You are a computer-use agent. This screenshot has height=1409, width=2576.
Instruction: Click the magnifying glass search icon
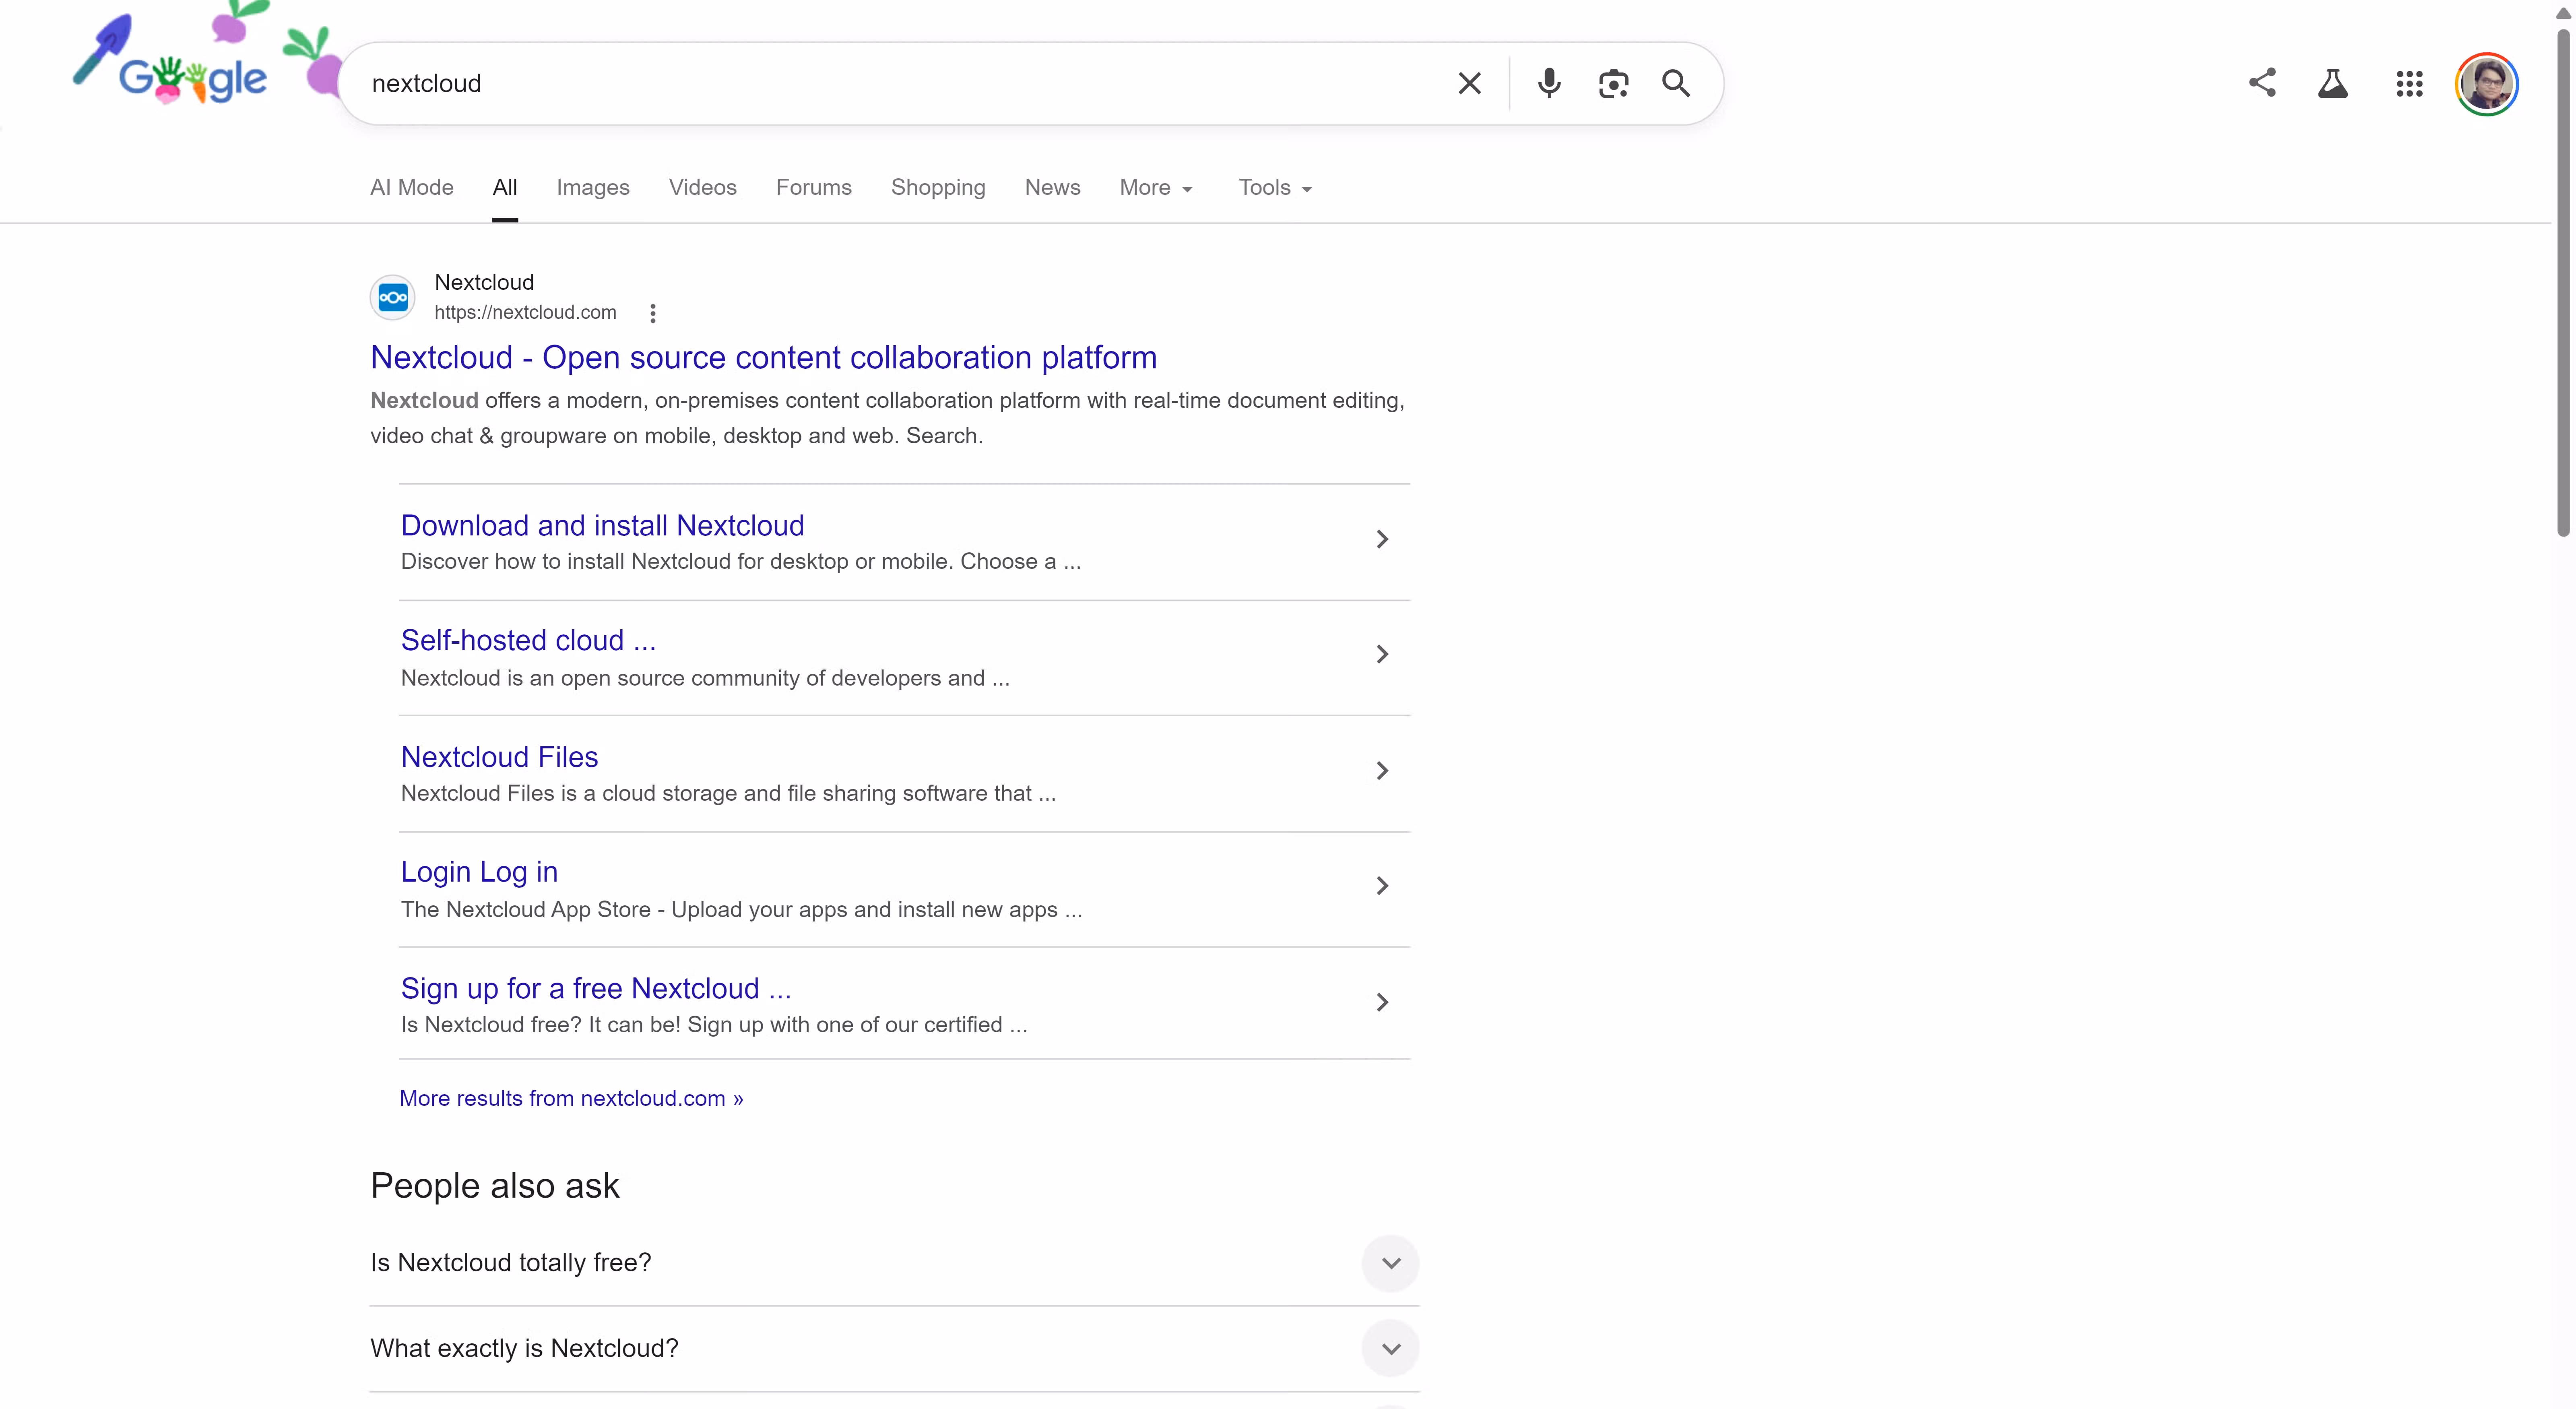(x=1676, y=83)
